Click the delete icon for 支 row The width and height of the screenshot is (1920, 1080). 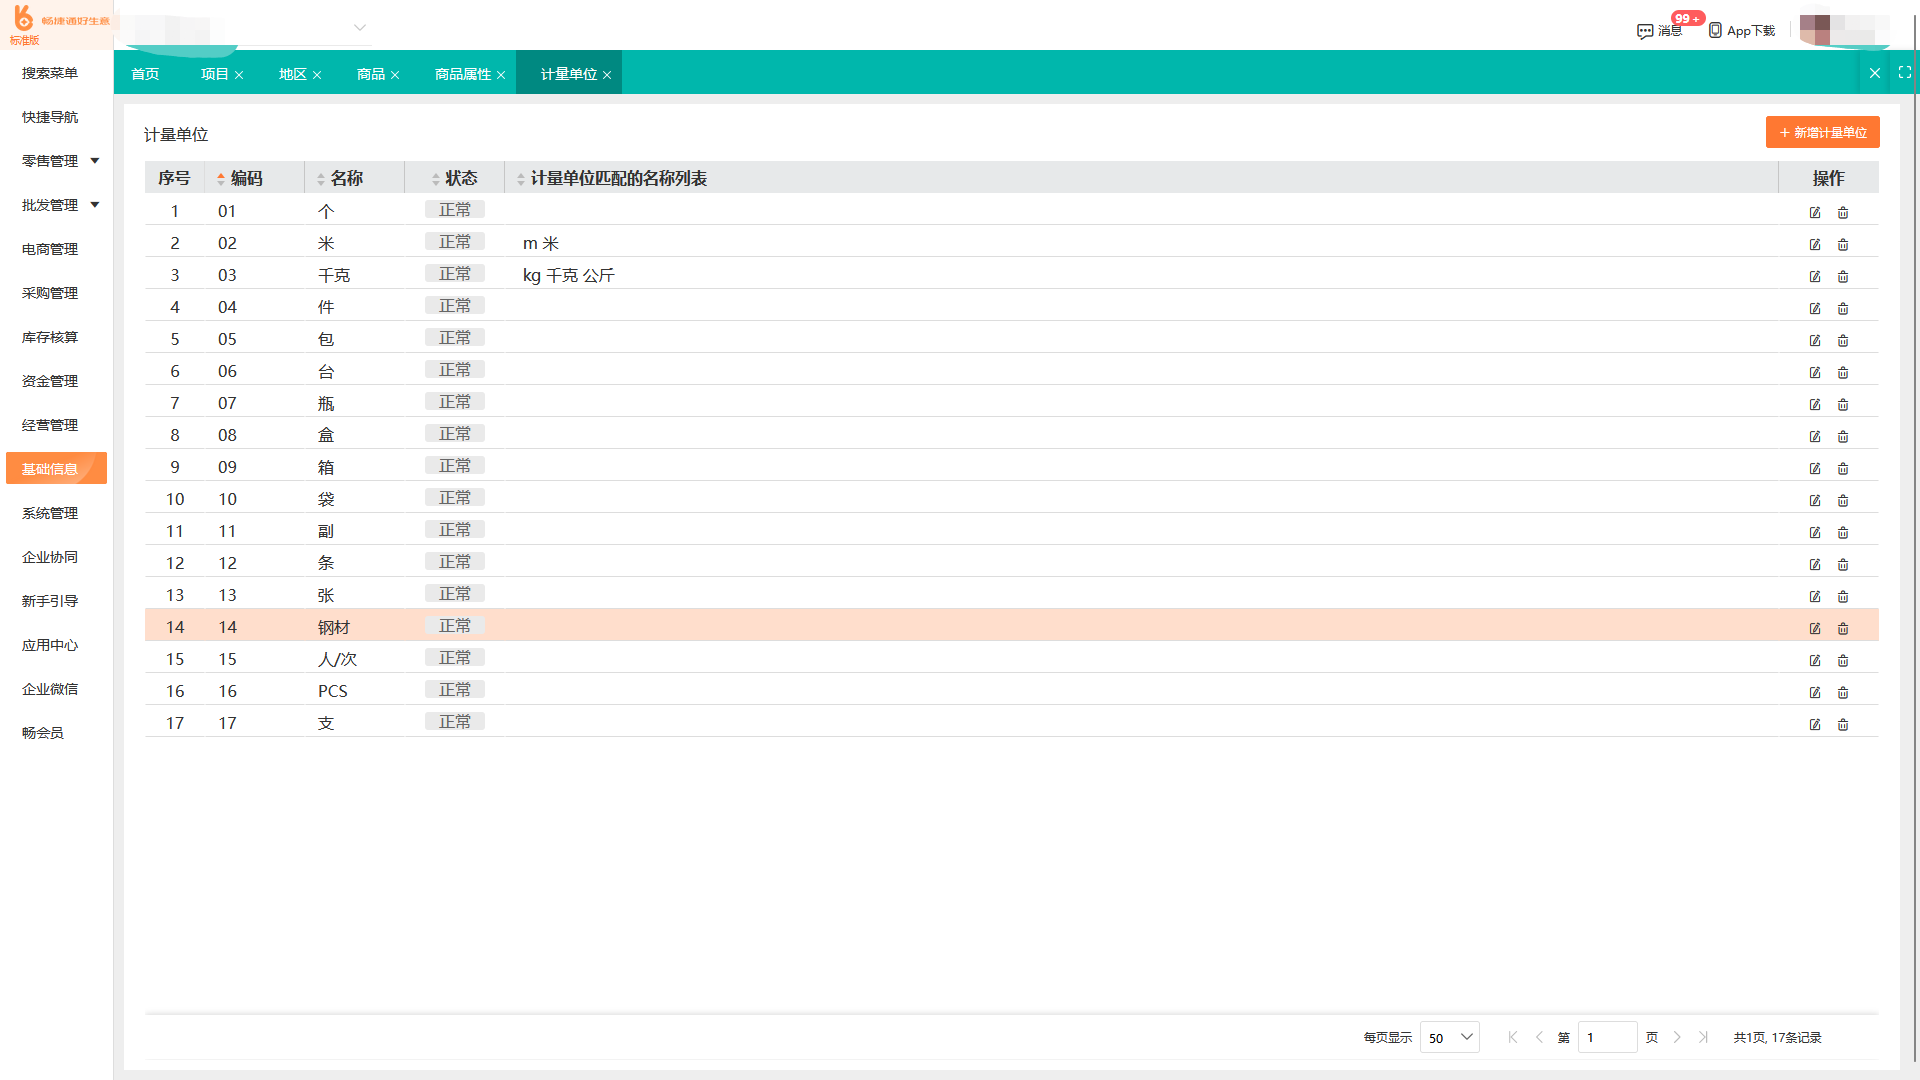point(1845,723)
